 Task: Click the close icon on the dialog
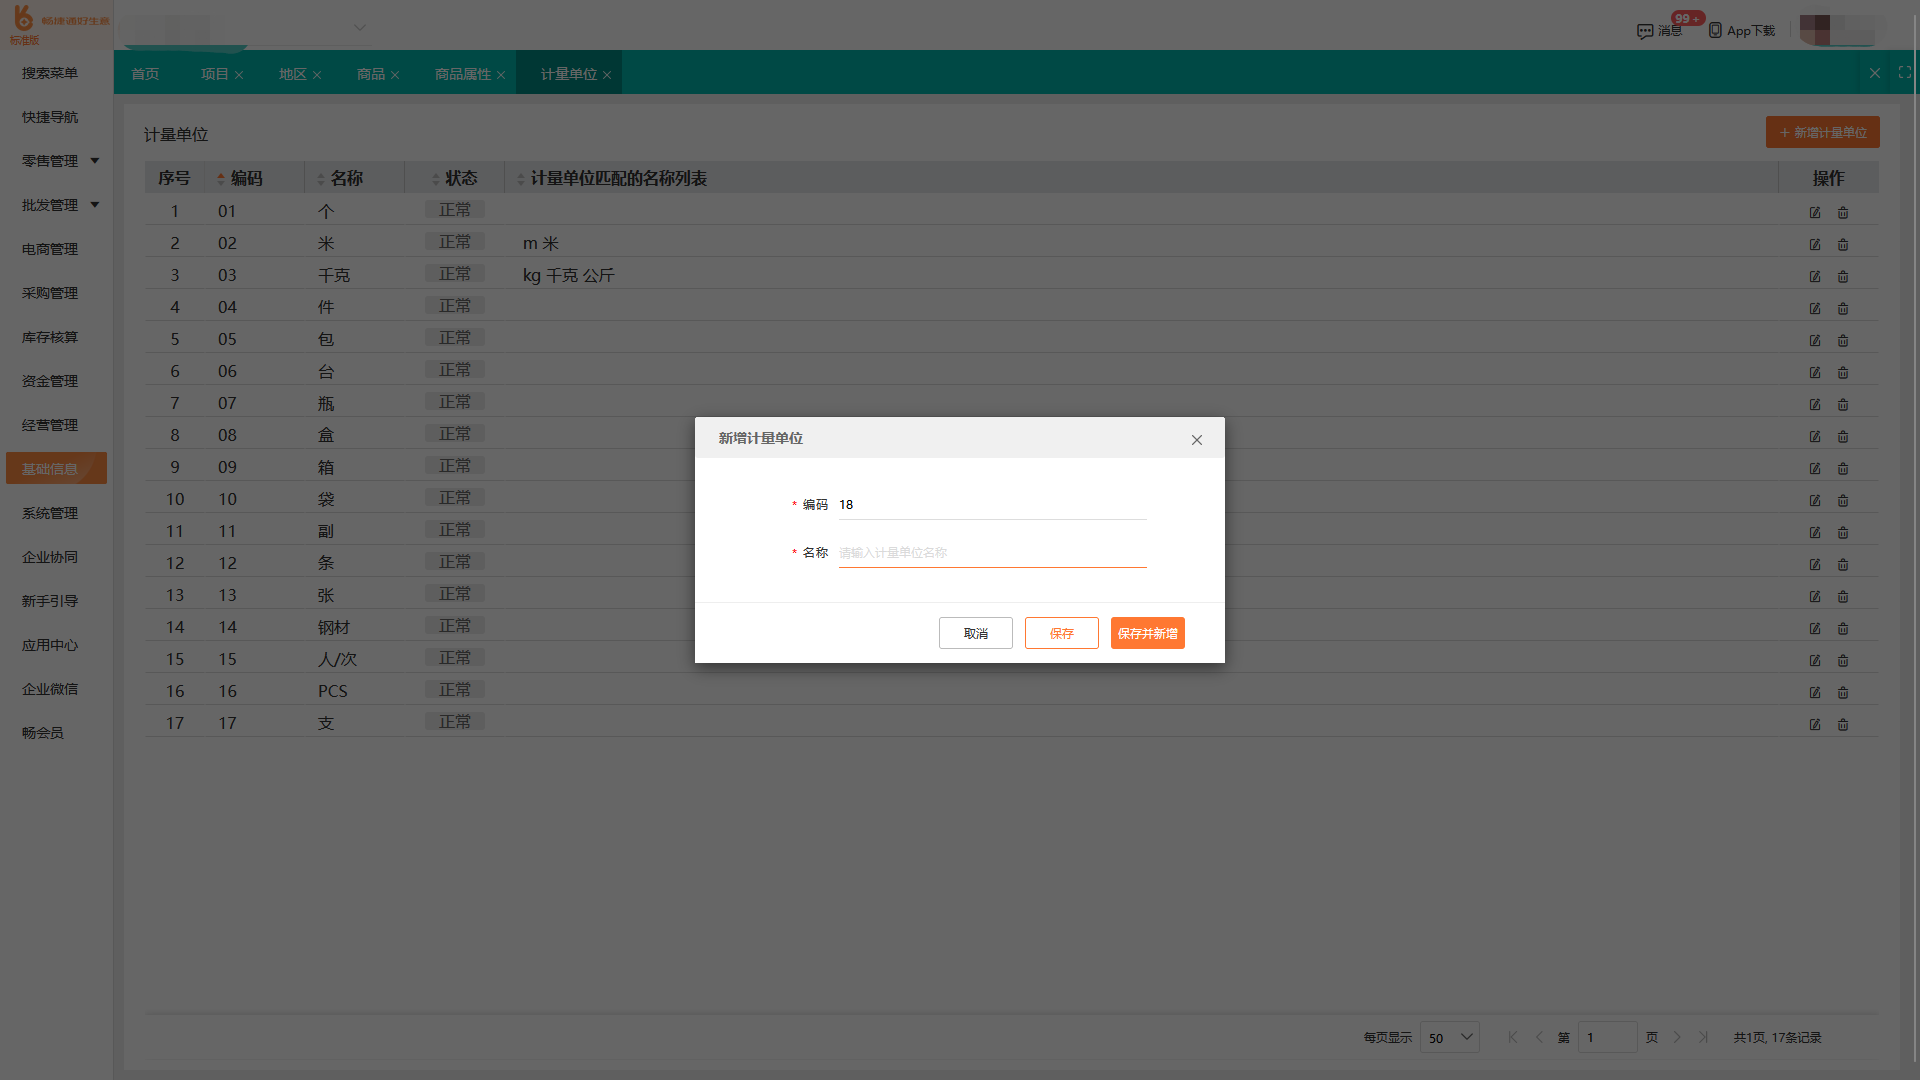(1197, 440)
